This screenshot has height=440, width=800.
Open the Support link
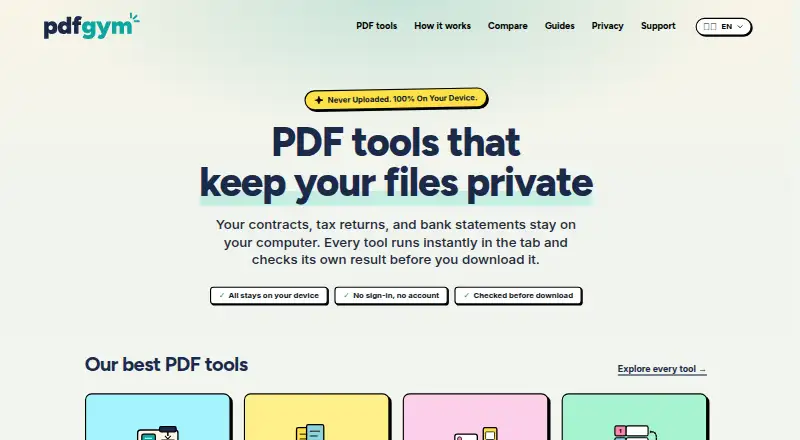(x=658, y=26)
